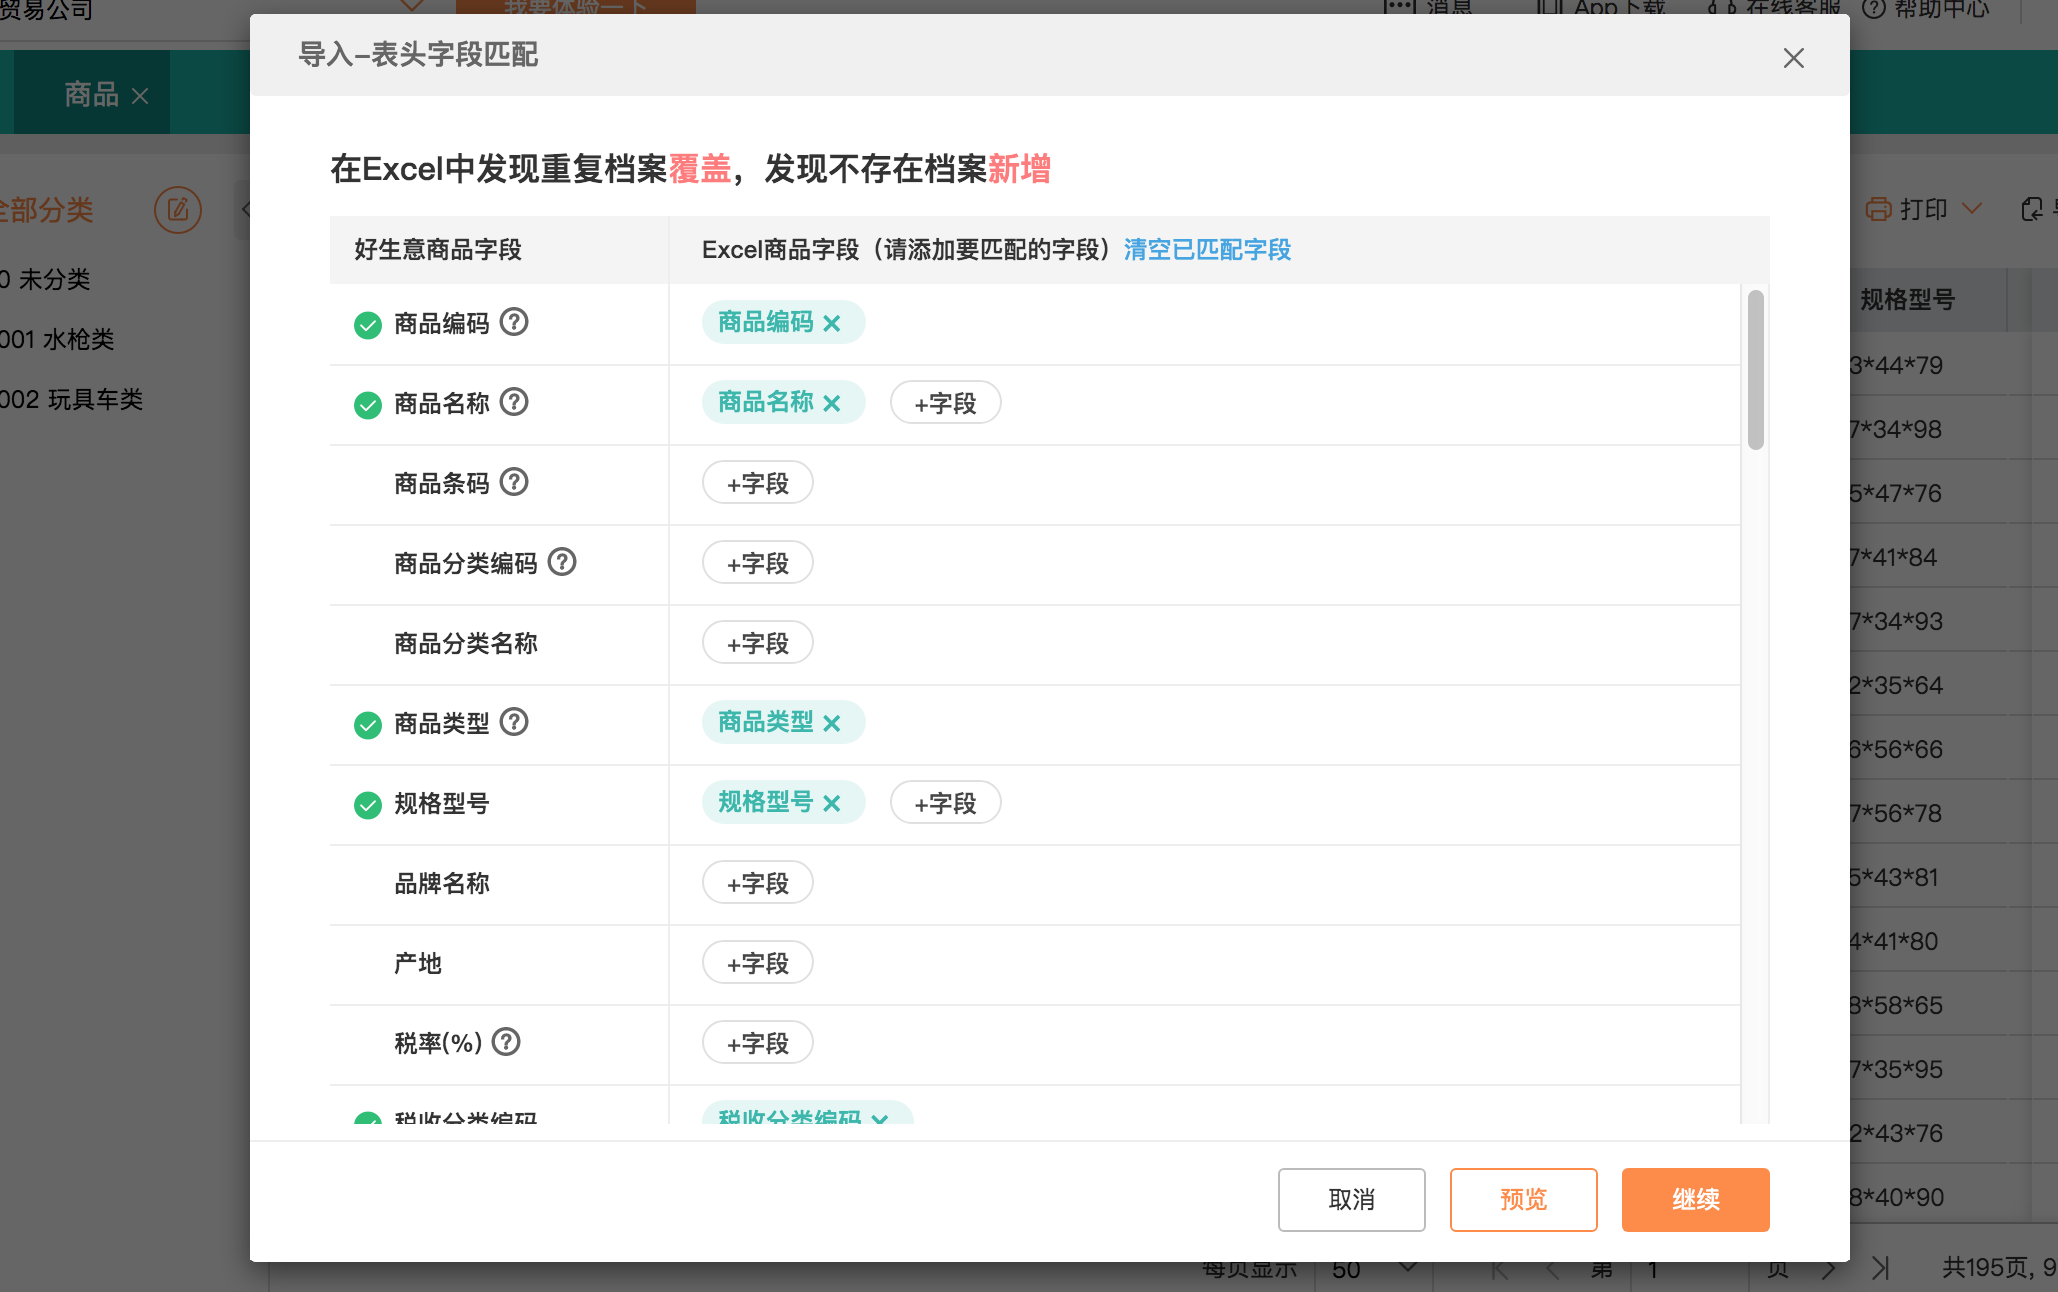Click close dialog icon
Screen dimensions: 2058x1292
(1793, 57)
